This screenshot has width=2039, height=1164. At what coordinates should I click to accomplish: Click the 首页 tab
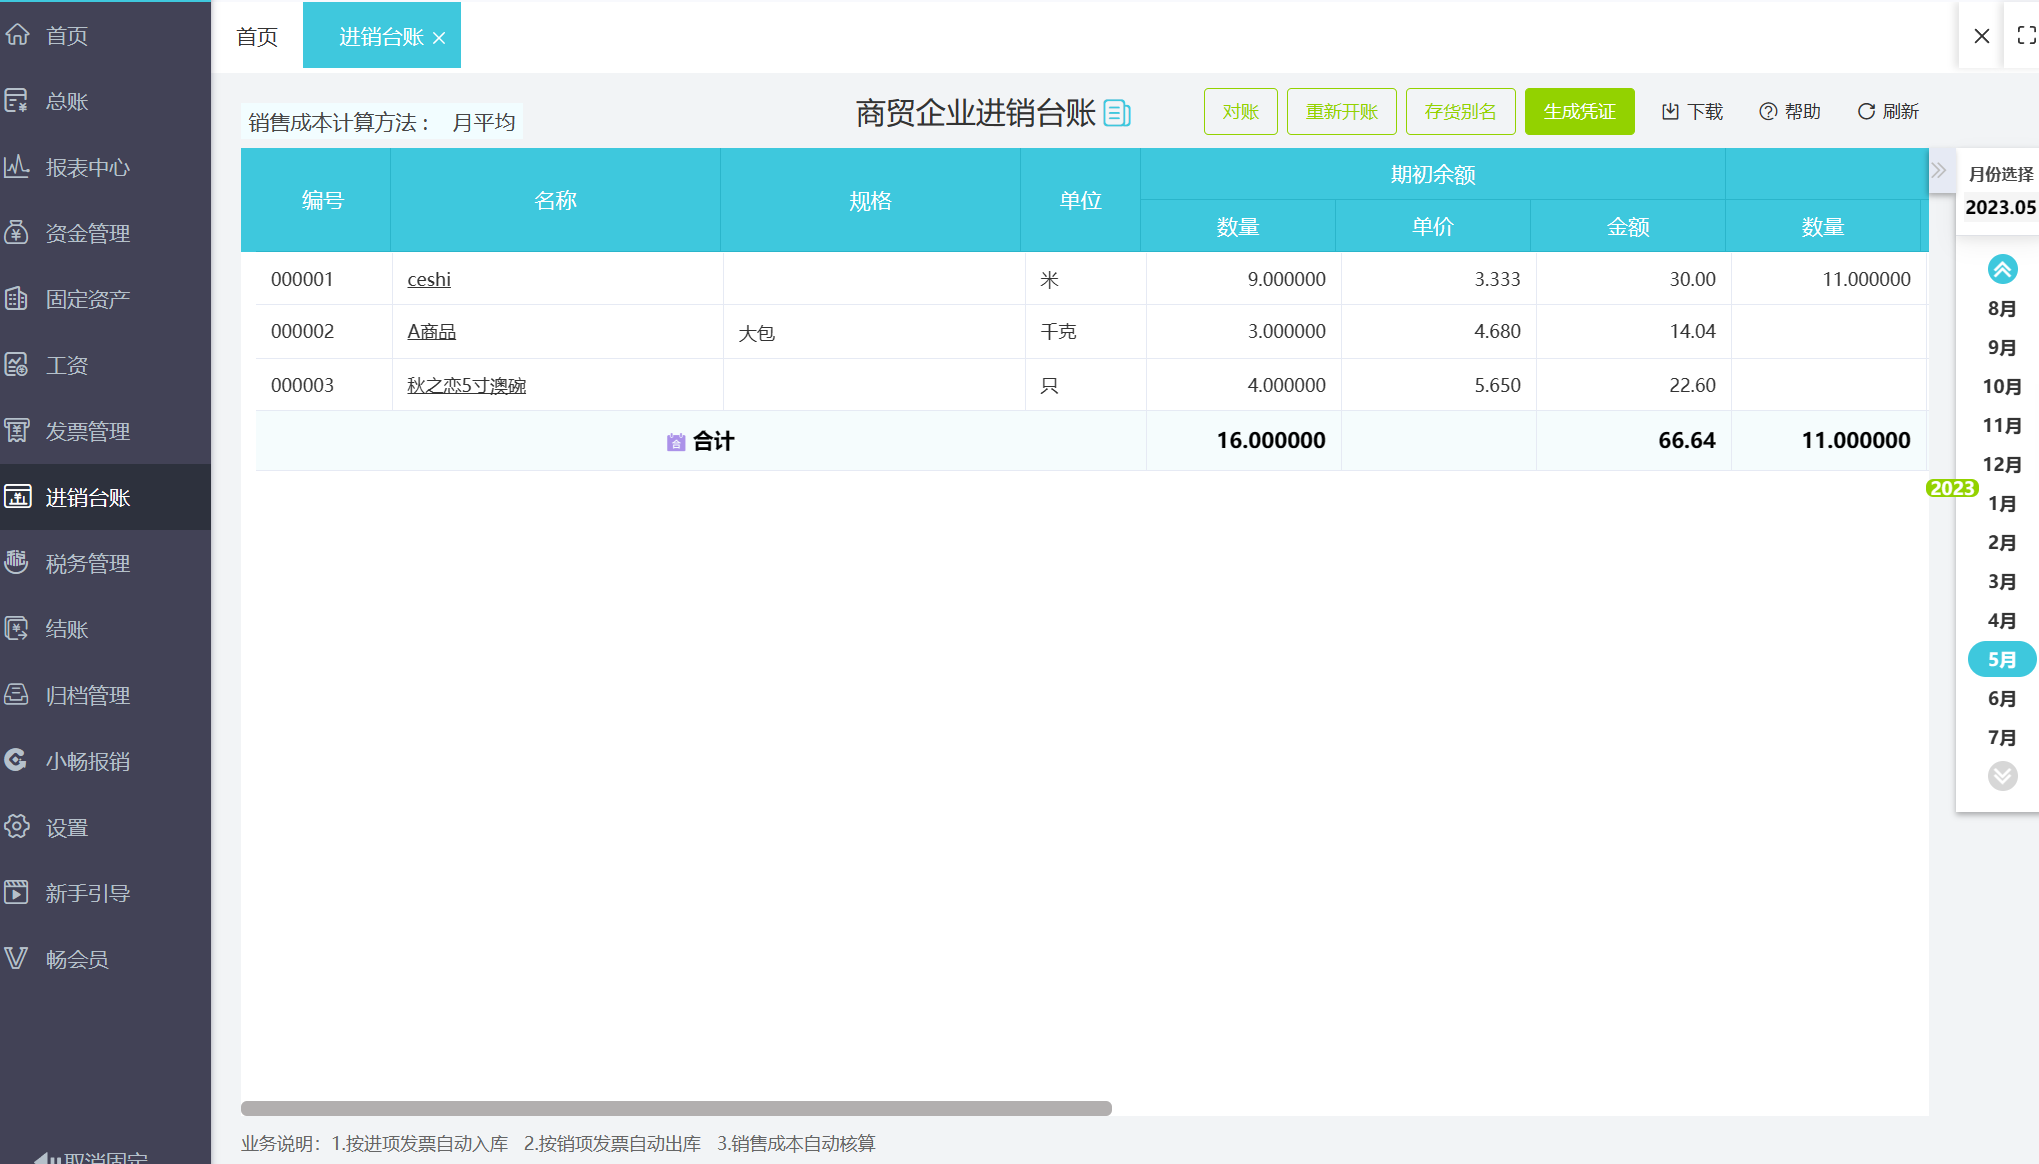[256, 36]
